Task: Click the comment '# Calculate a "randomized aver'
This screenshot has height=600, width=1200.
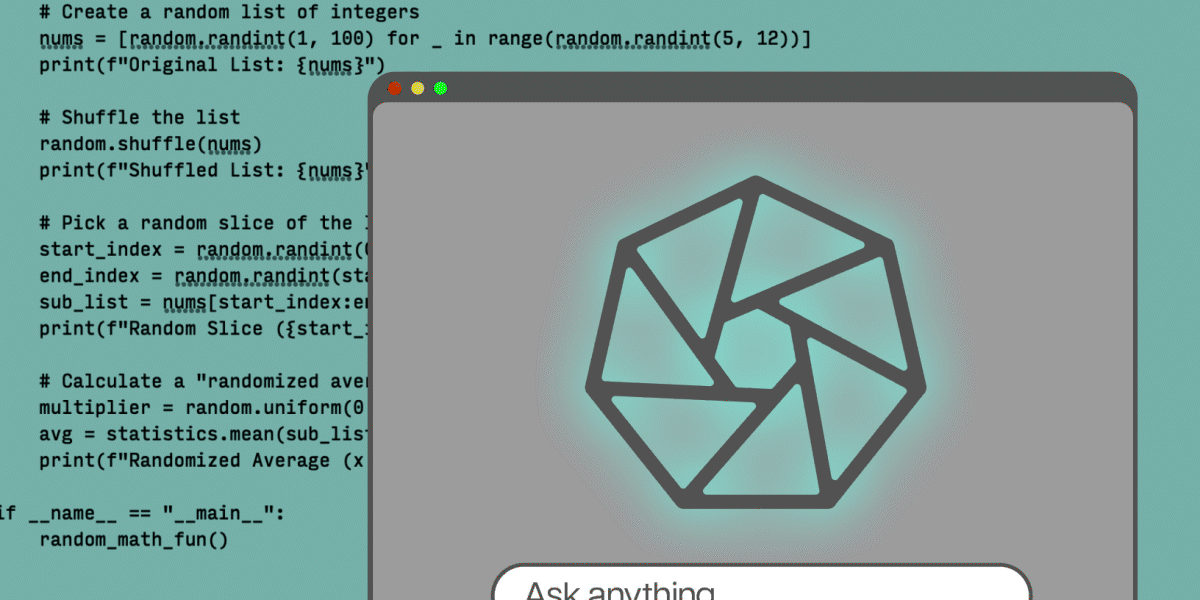Action: click(x=204, y=381)
